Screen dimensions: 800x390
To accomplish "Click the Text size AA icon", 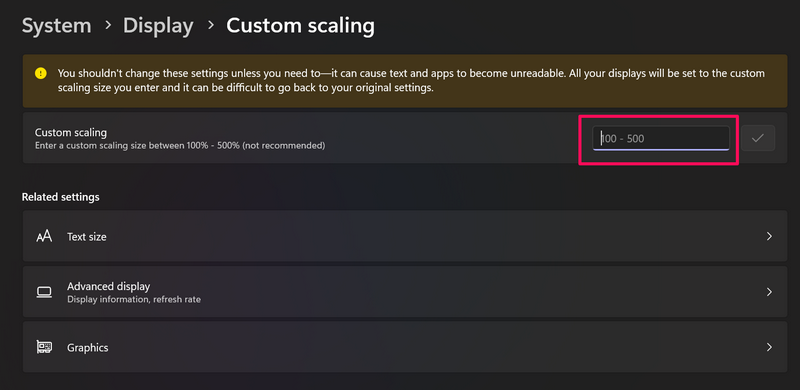I will point(44,236).
